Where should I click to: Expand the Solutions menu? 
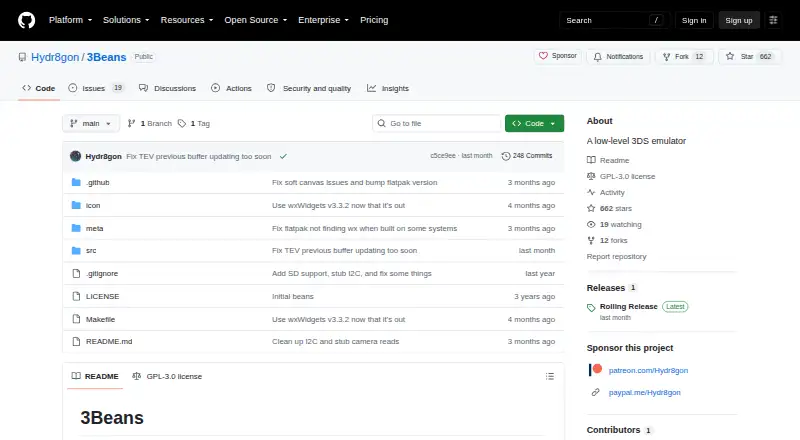click(x=126, y=20)
